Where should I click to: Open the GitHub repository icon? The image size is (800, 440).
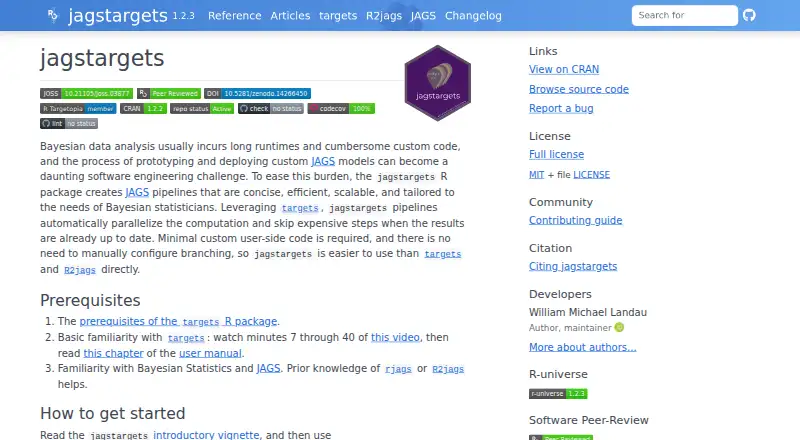pyautogui.click(x=749, y=15)
